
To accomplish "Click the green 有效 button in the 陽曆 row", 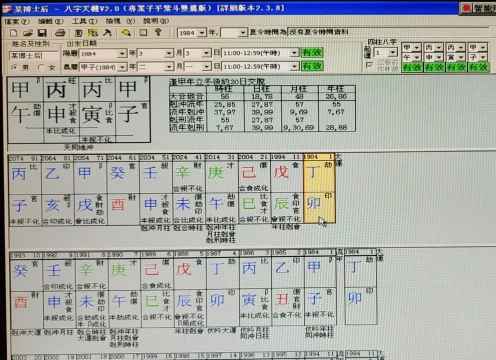I will point(312,53).
